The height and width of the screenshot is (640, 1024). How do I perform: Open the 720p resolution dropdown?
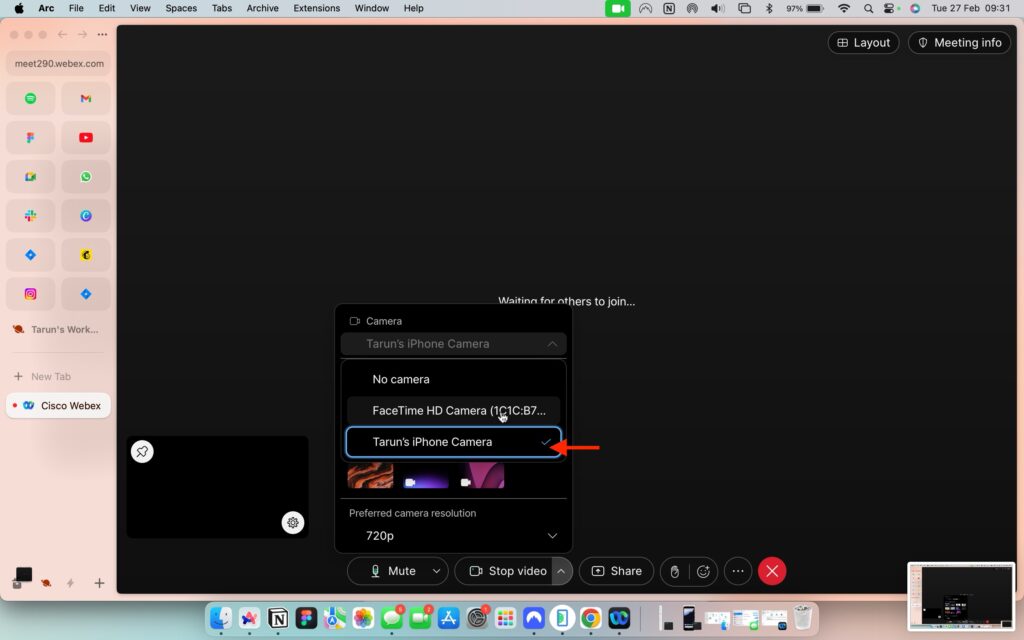[453, 536]
